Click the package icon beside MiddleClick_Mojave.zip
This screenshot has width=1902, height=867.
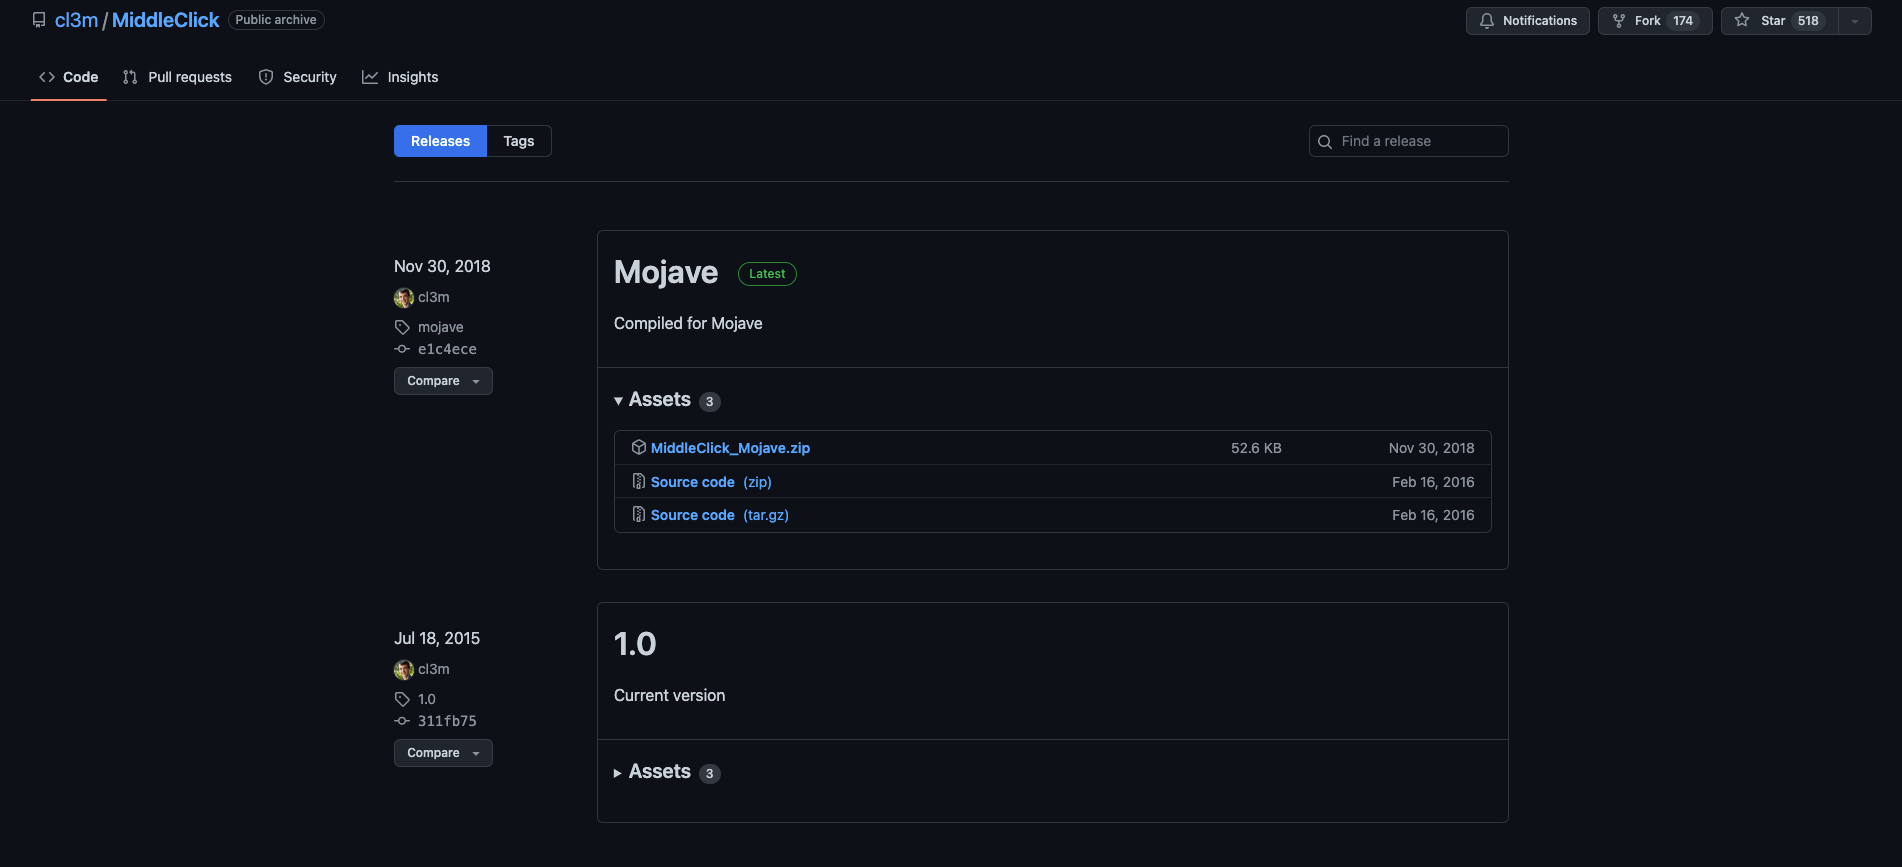(x=638, y=448)
